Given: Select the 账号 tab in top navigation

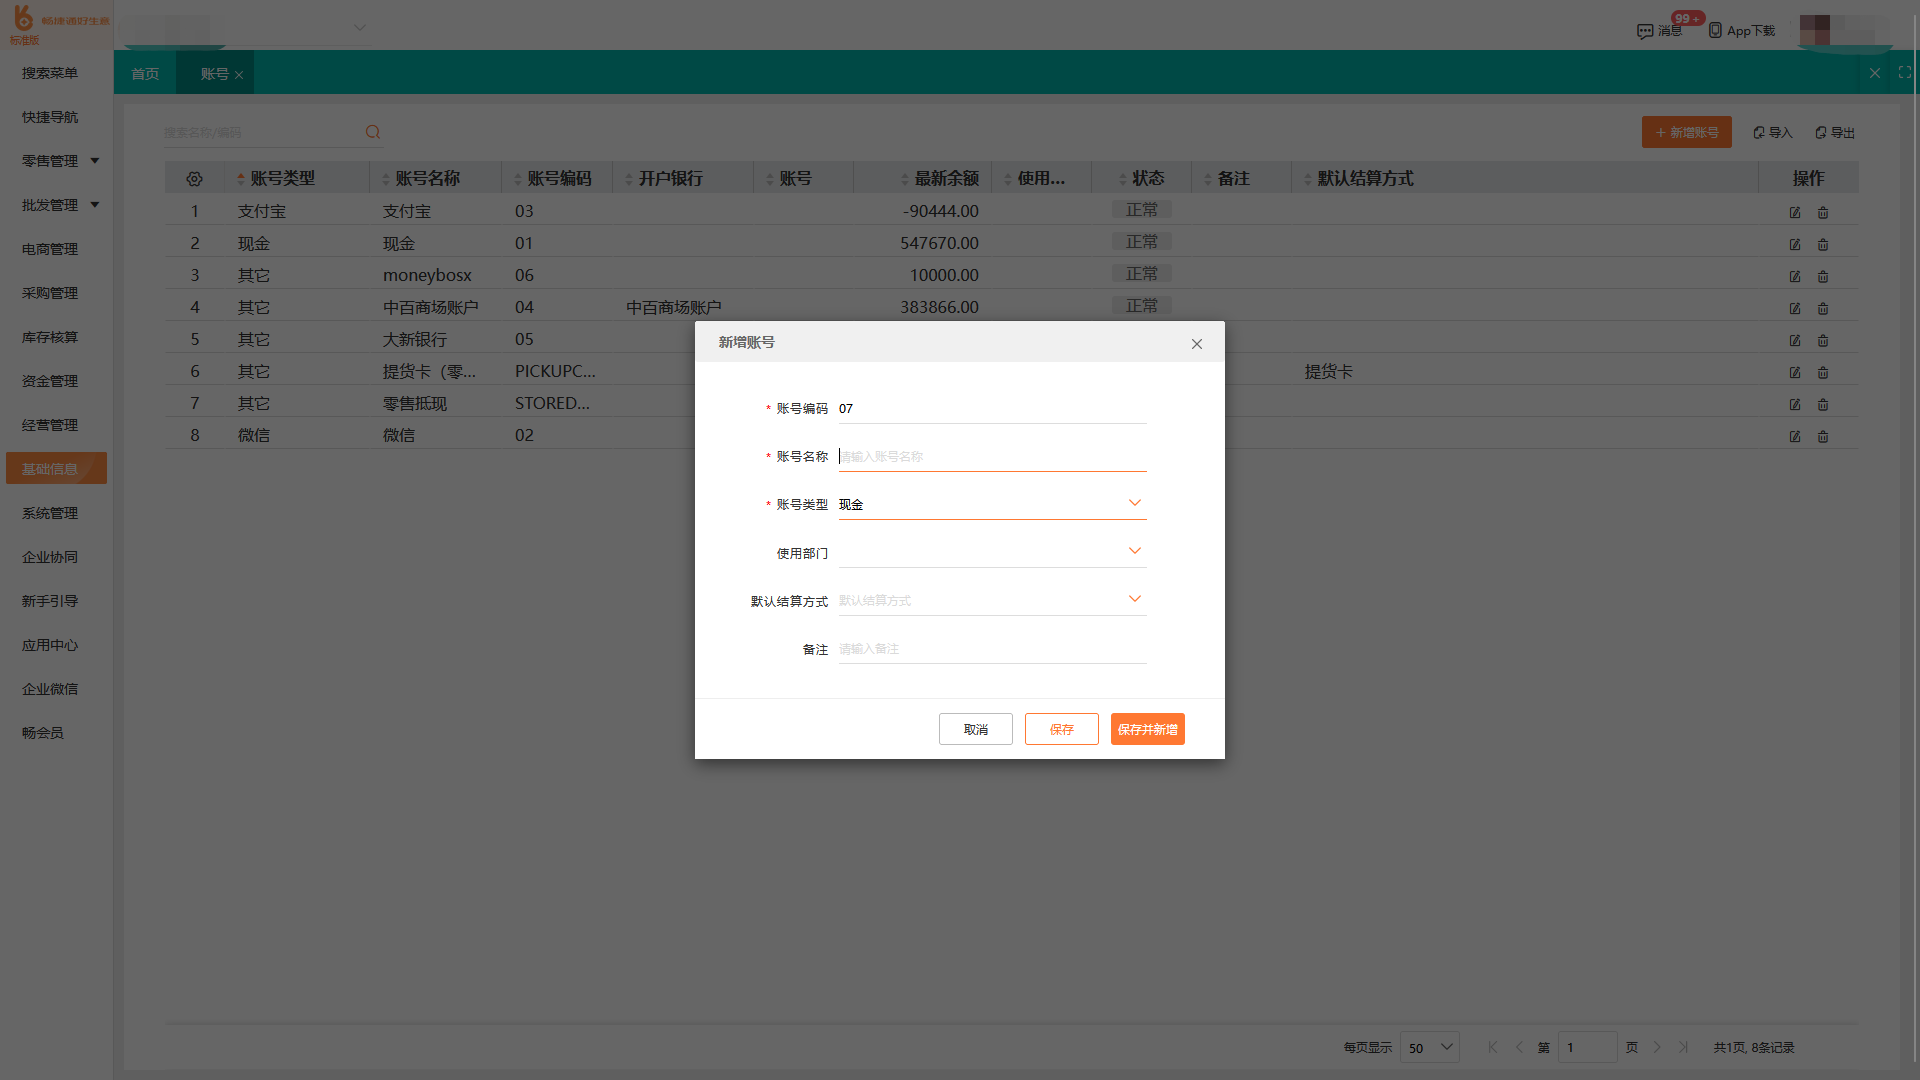Looking at the screenshot, I should [214, 73].
